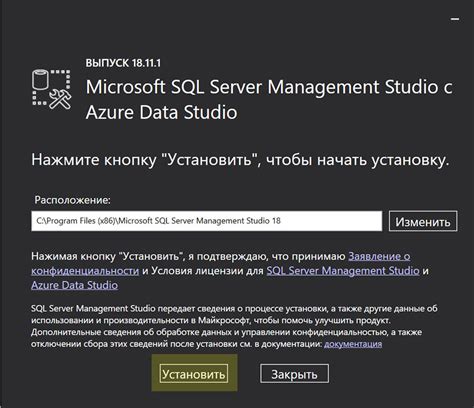The height and width of the screenshot is (408, 474).
Task: Click the Установить button to begin installation
Action: 194,374
